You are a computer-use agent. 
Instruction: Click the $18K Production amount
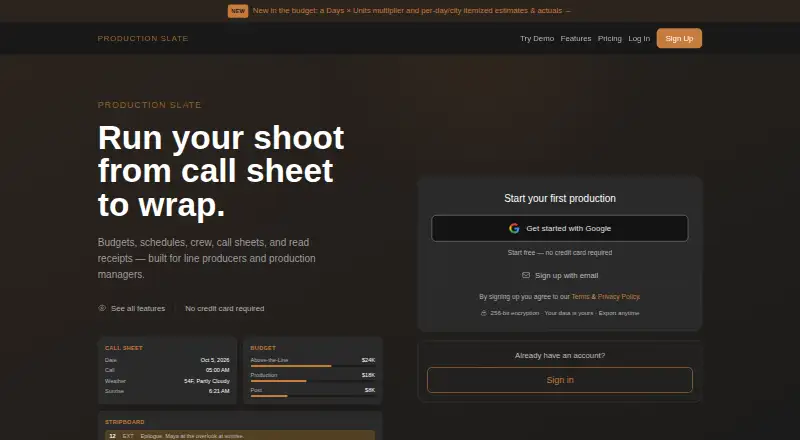coord(368,375)
